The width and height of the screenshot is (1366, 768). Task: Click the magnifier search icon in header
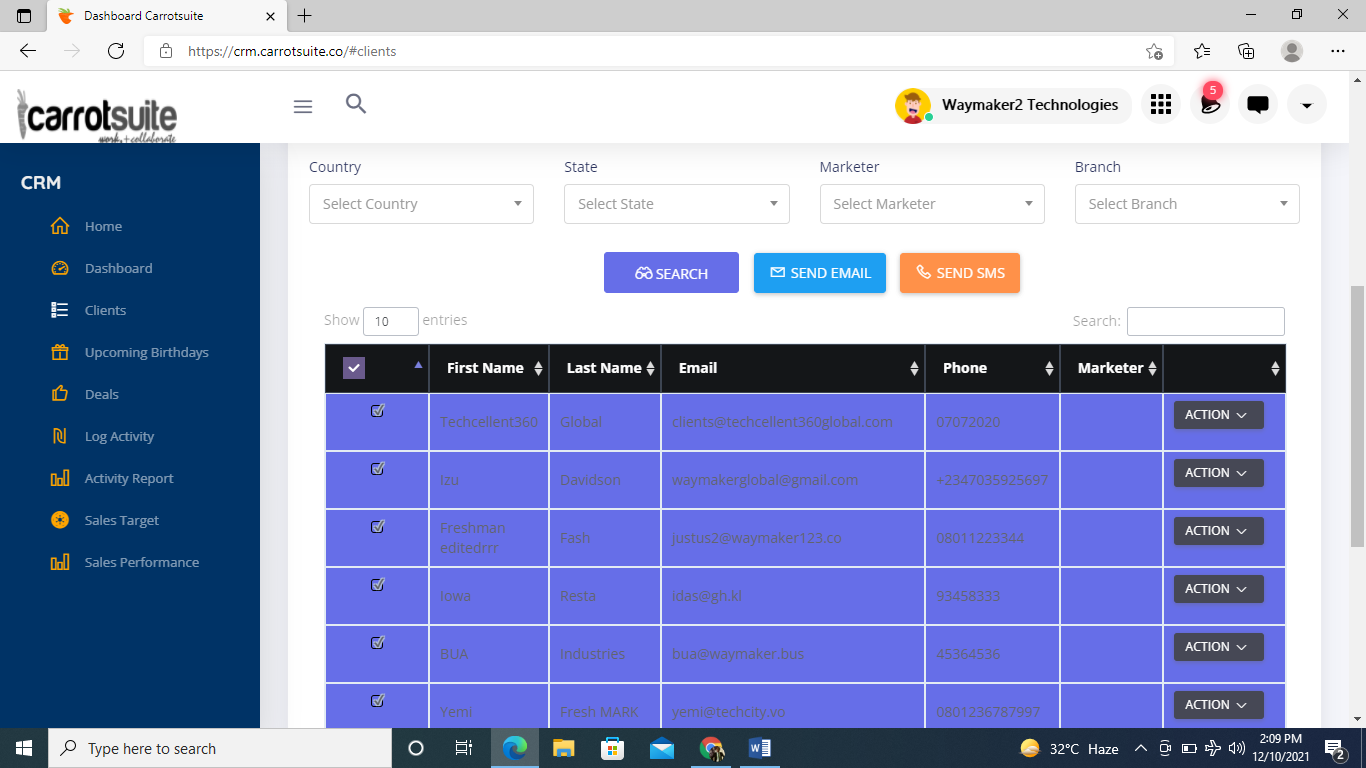click(356, 103)
